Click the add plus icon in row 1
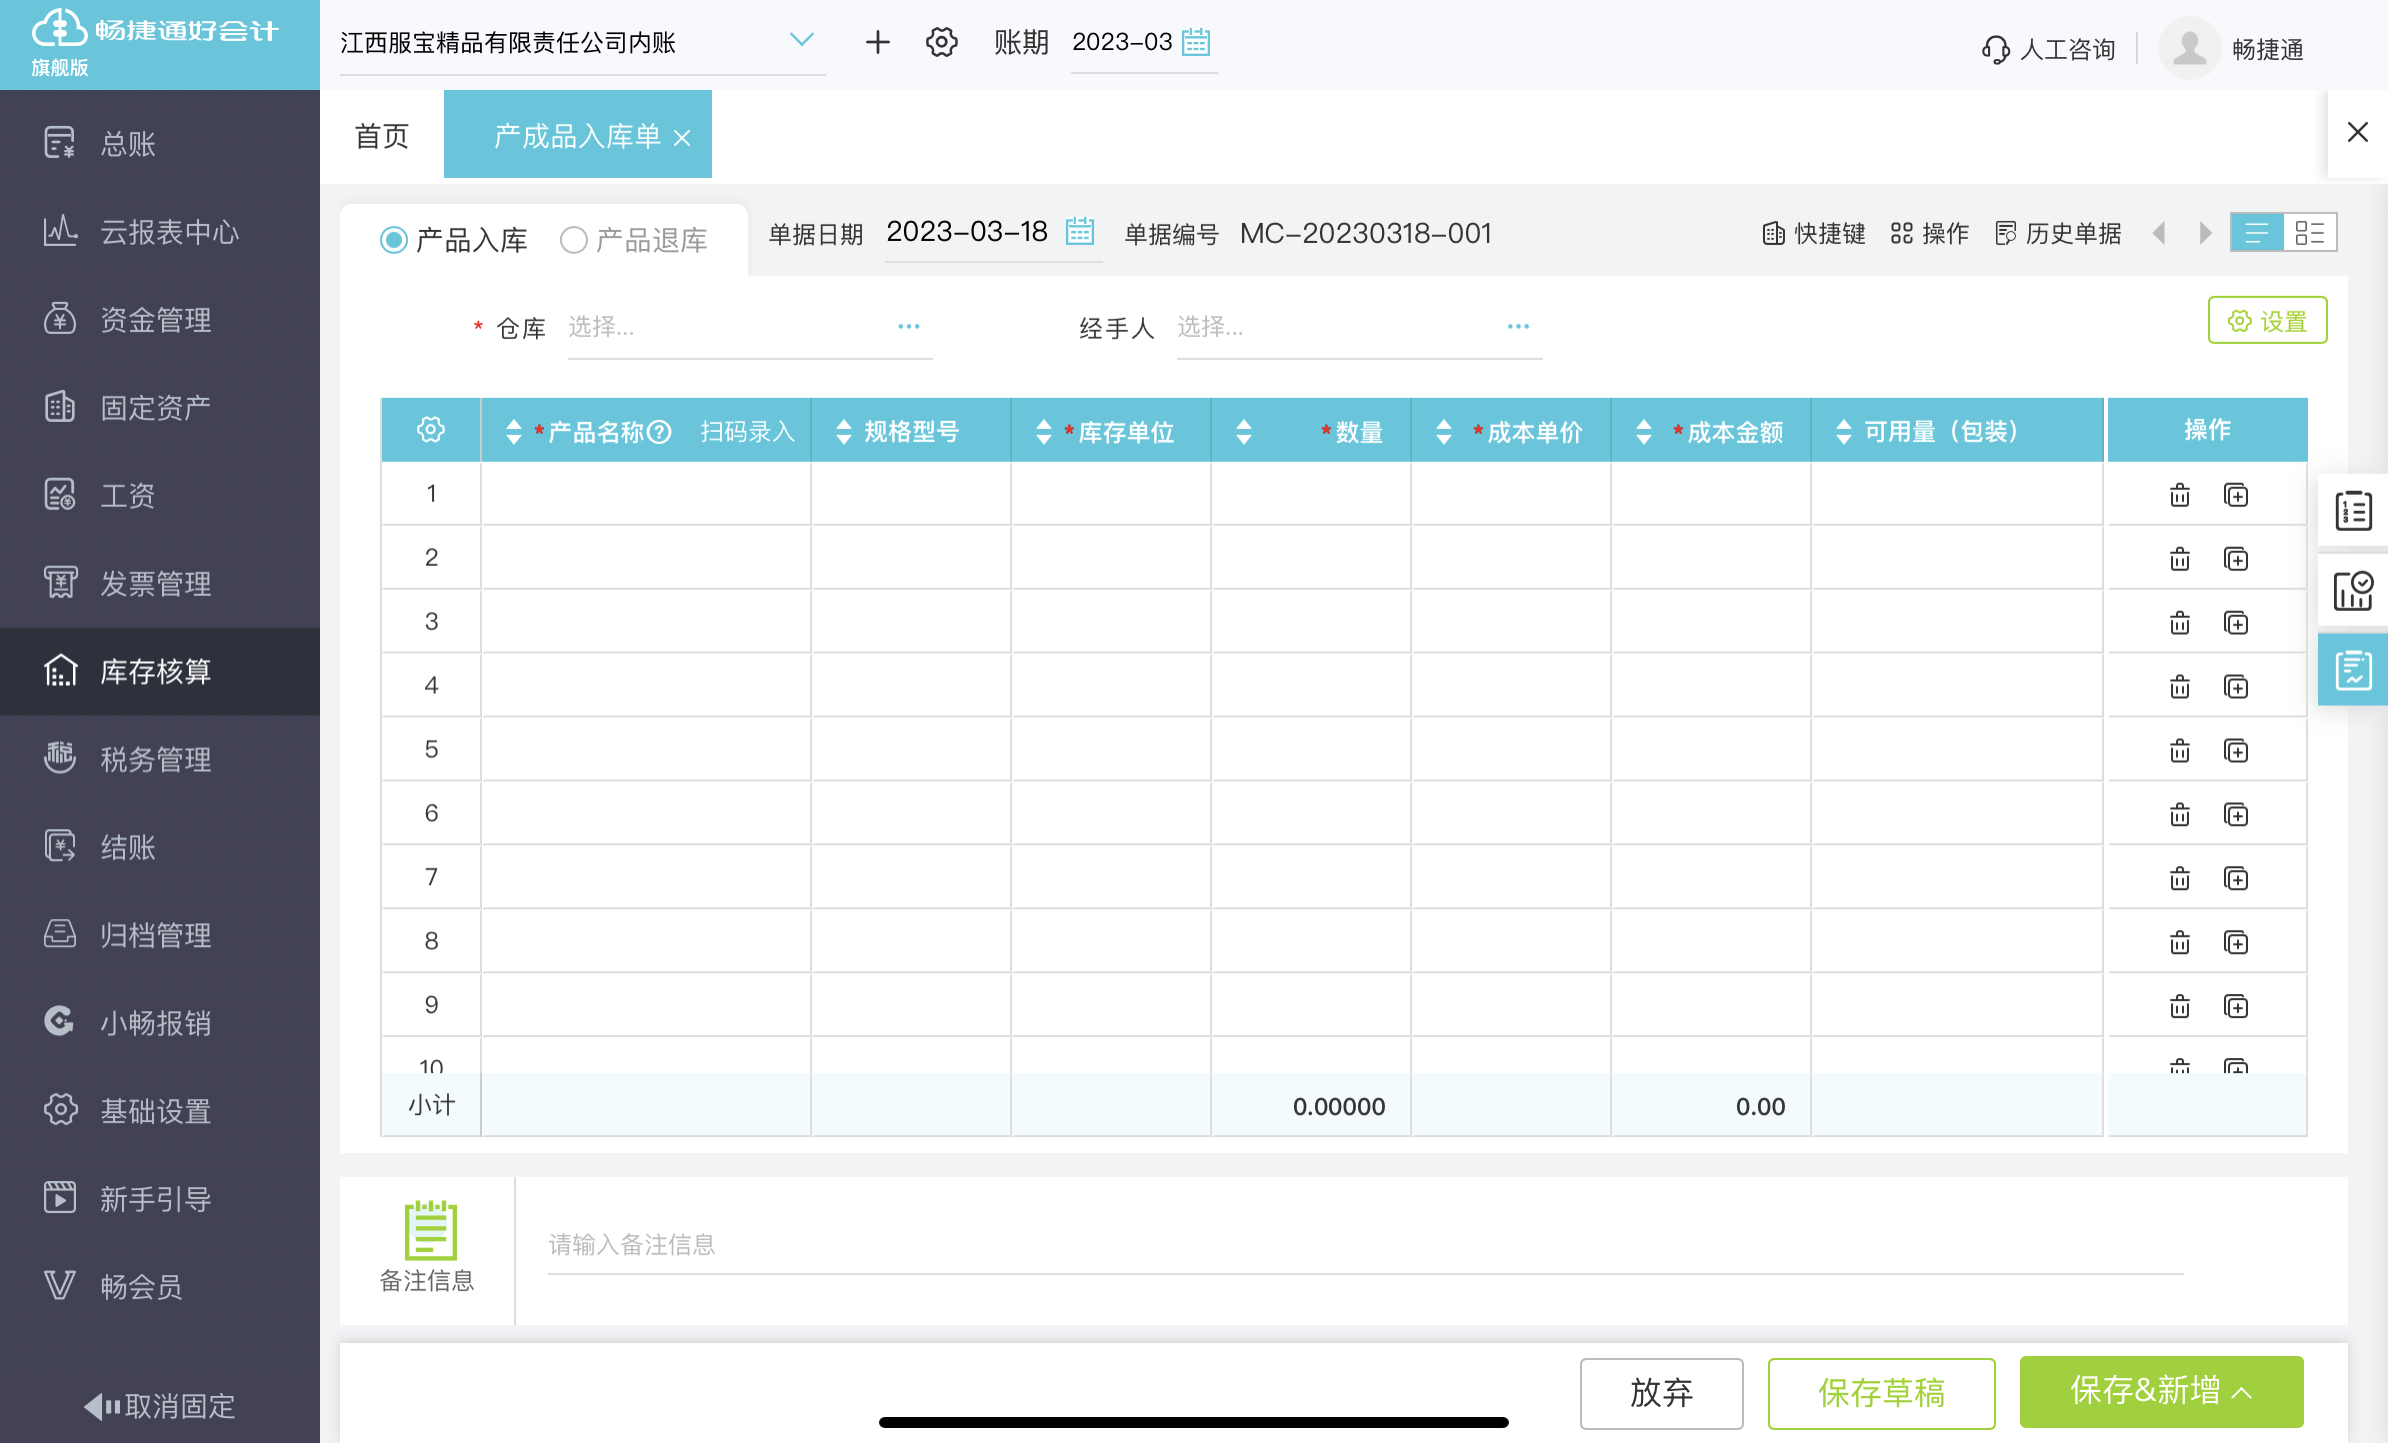The height and width of the screenshot is (1443, 2388). click(x=2236, y=495)
